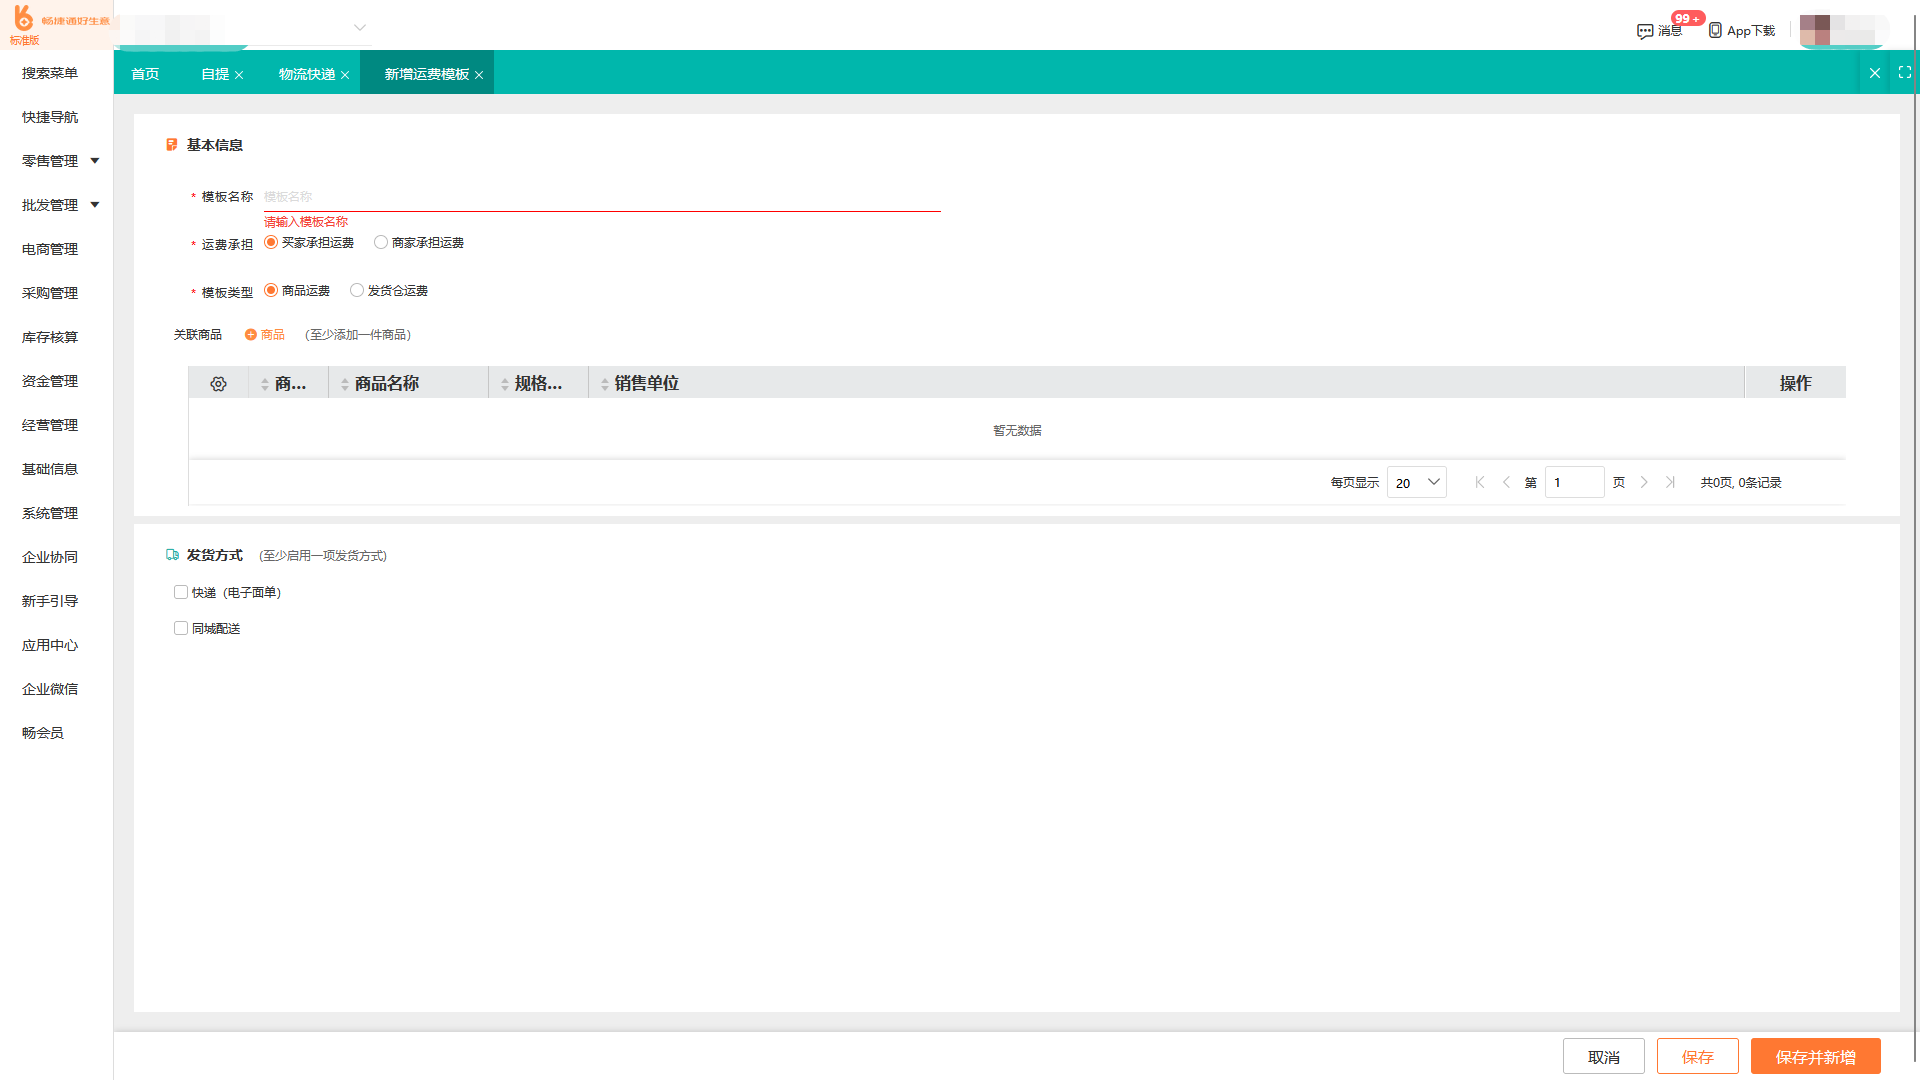Screen dimensions: 1920x1080
Task: Switch to 首页 tab
Action: 144,73
